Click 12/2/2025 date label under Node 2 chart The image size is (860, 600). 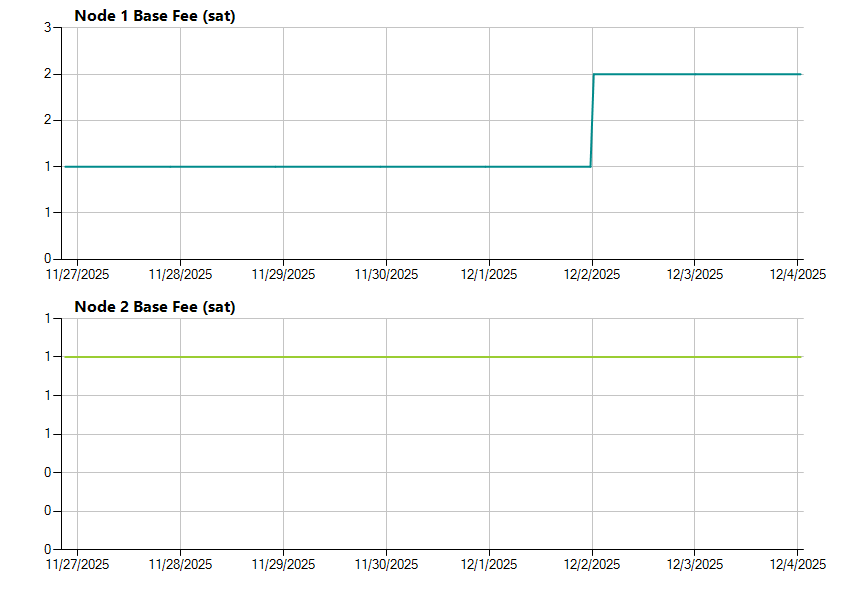pos(592,565)
